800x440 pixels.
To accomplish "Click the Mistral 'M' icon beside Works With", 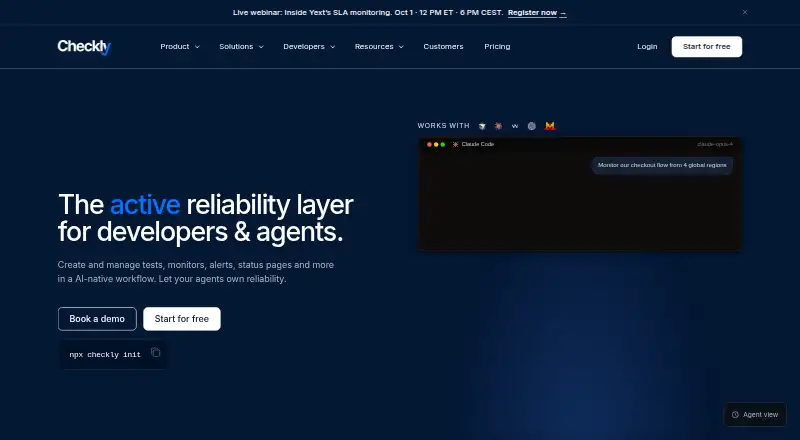I will click(x=549, y=126).
